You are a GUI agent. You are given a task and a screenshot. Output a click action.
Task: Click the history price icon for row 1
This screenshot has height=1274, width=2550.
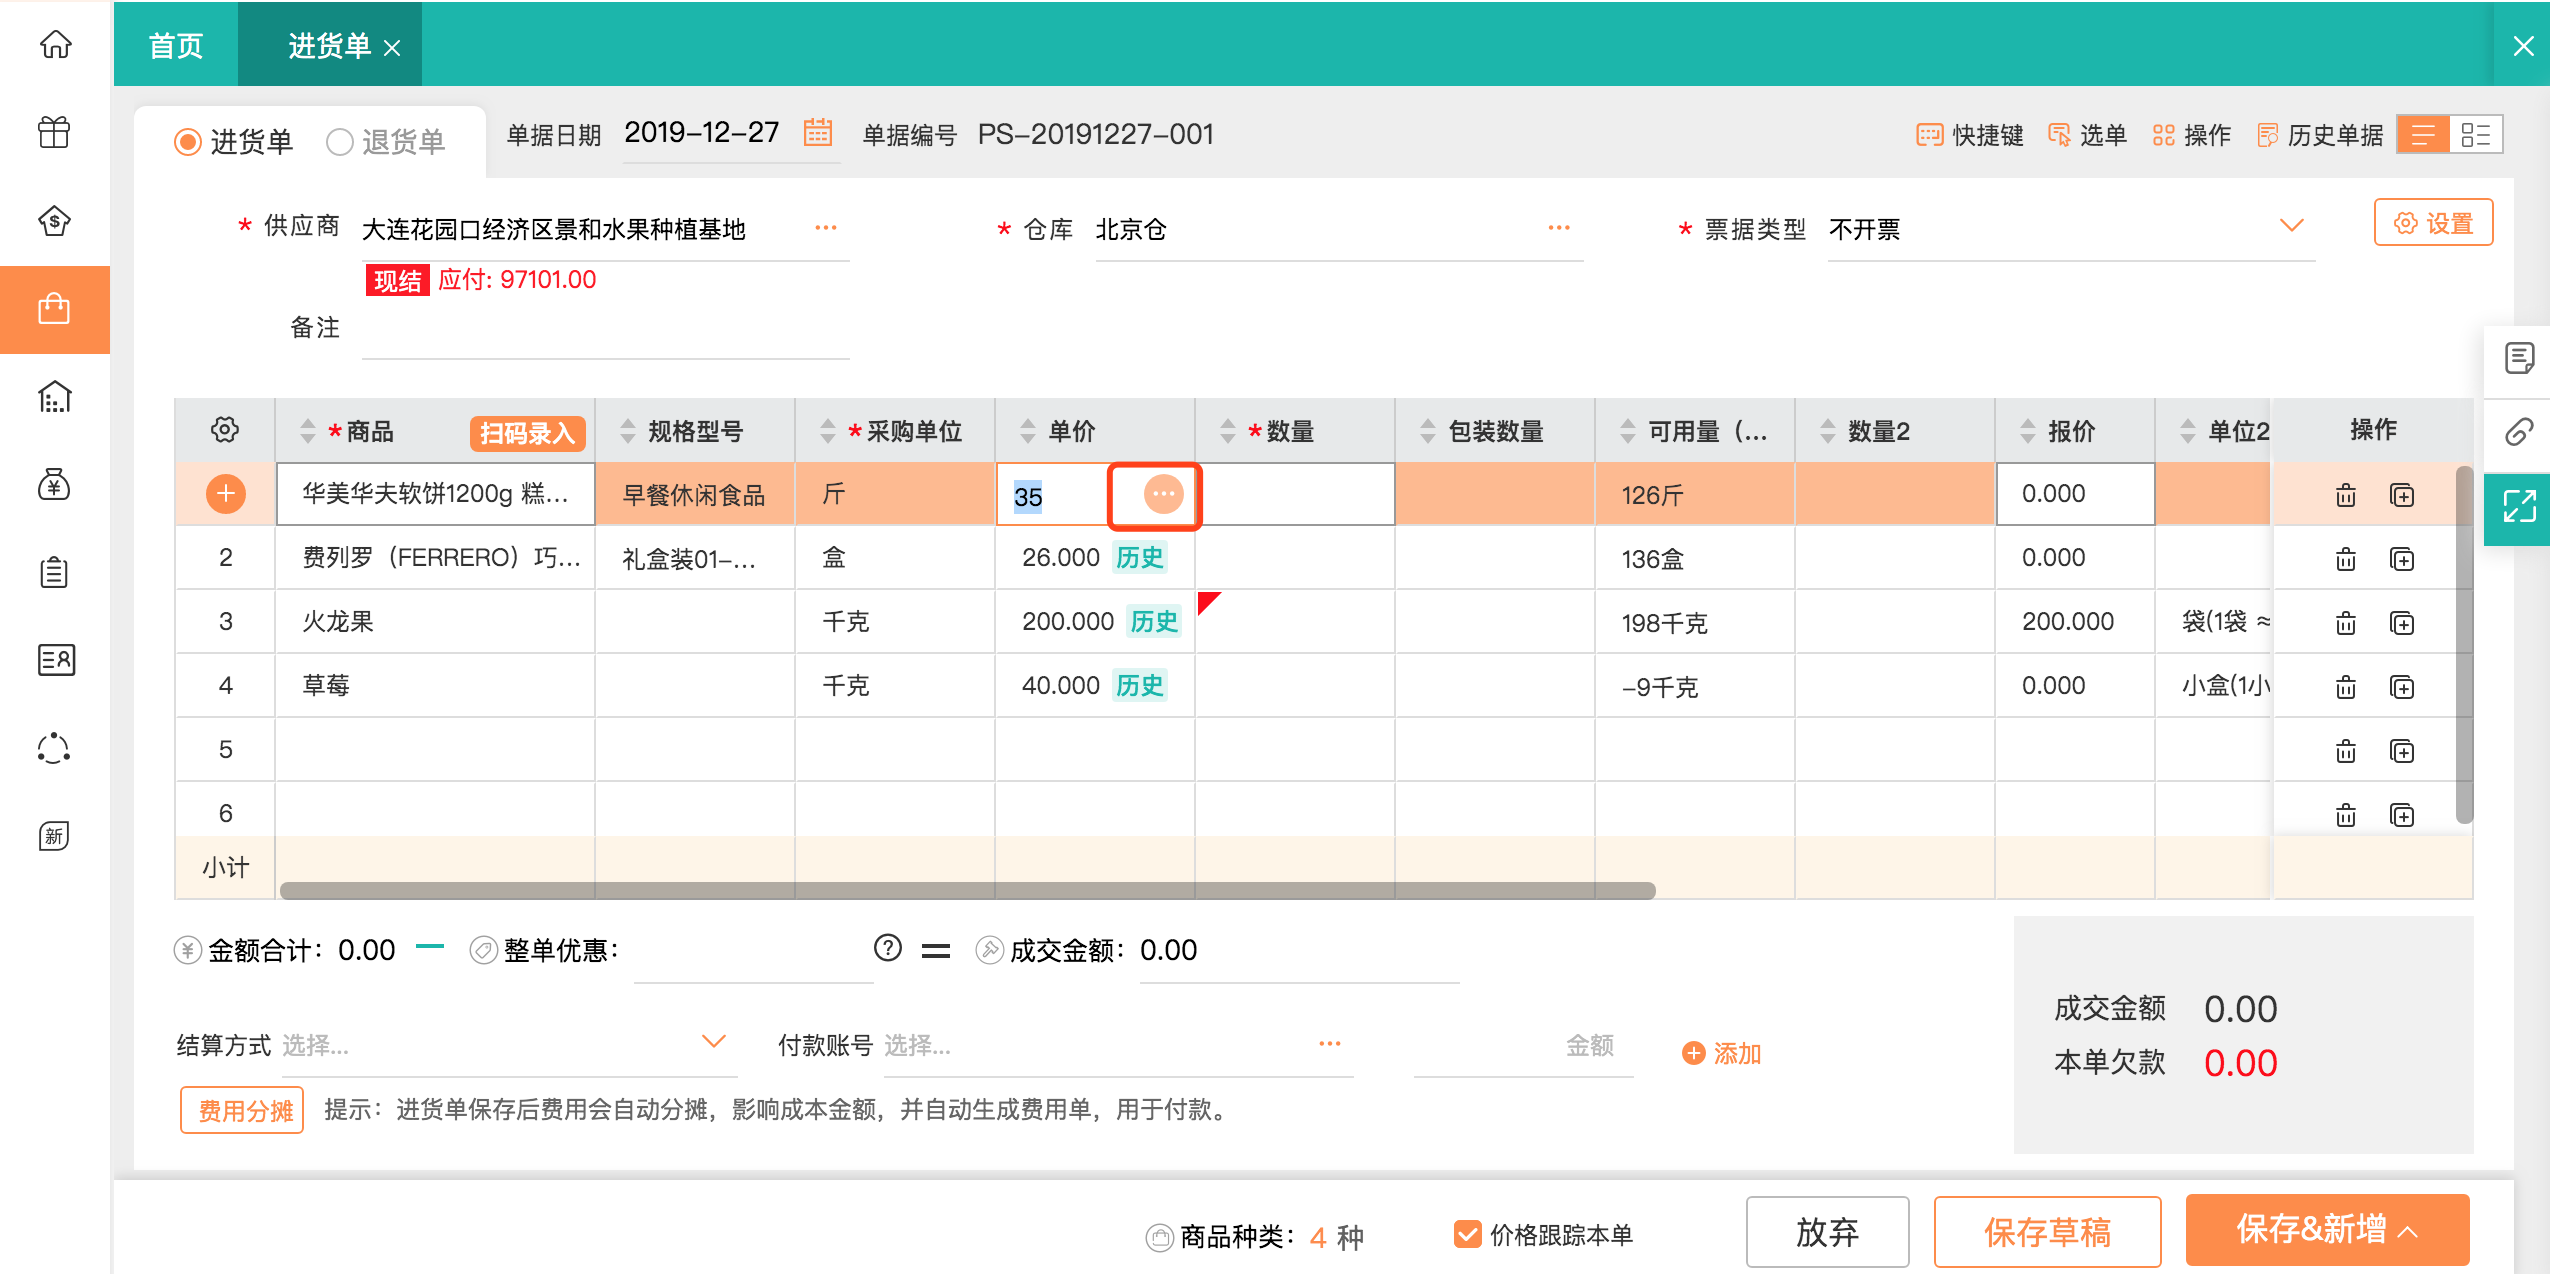tap(1161, 496)
